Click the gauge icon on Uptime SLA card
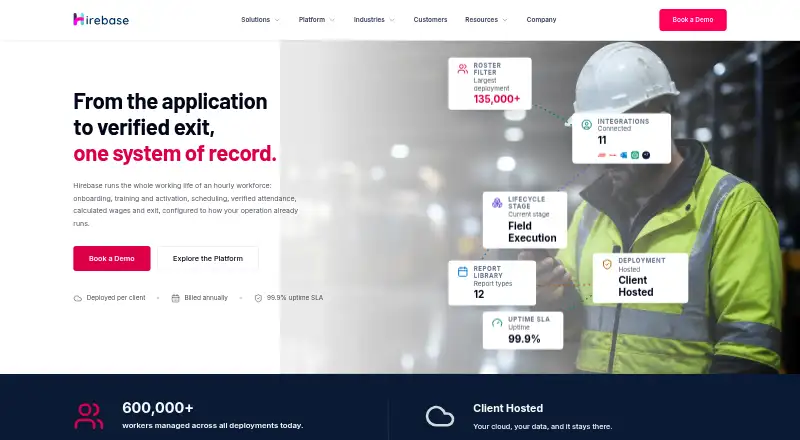Viewport: 800px width, 440px height. click(497, 323)
